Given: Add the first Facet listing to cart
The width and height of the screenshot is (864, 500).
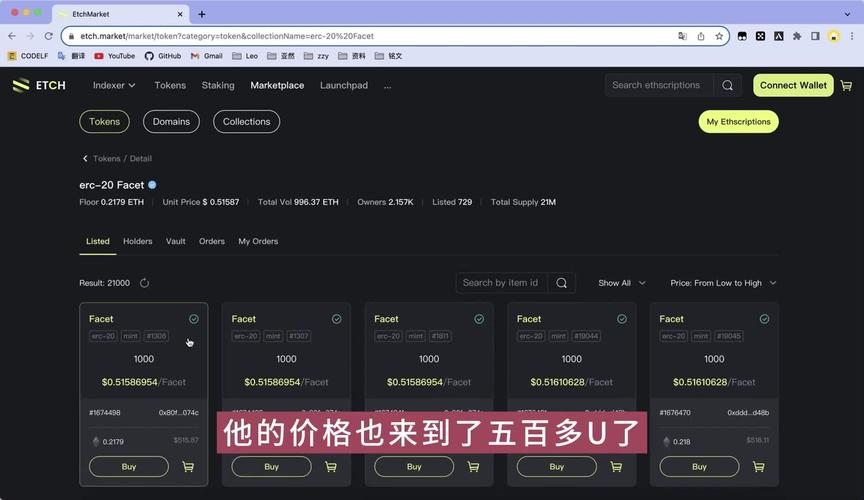Looking at the screenshot, I should click(x=188, y=466).
